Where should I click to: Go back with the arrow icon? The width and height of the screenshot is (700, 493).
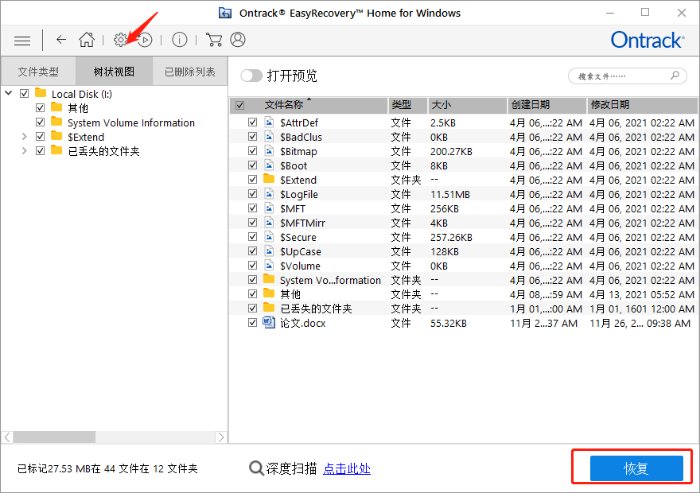[x=62, y=40]
